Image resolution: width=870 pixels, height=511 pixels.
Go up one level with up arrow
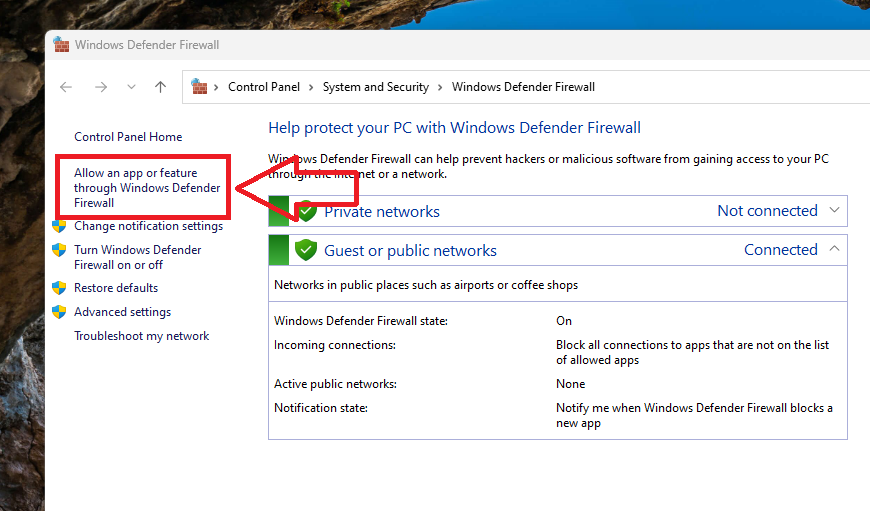(160, 87)
